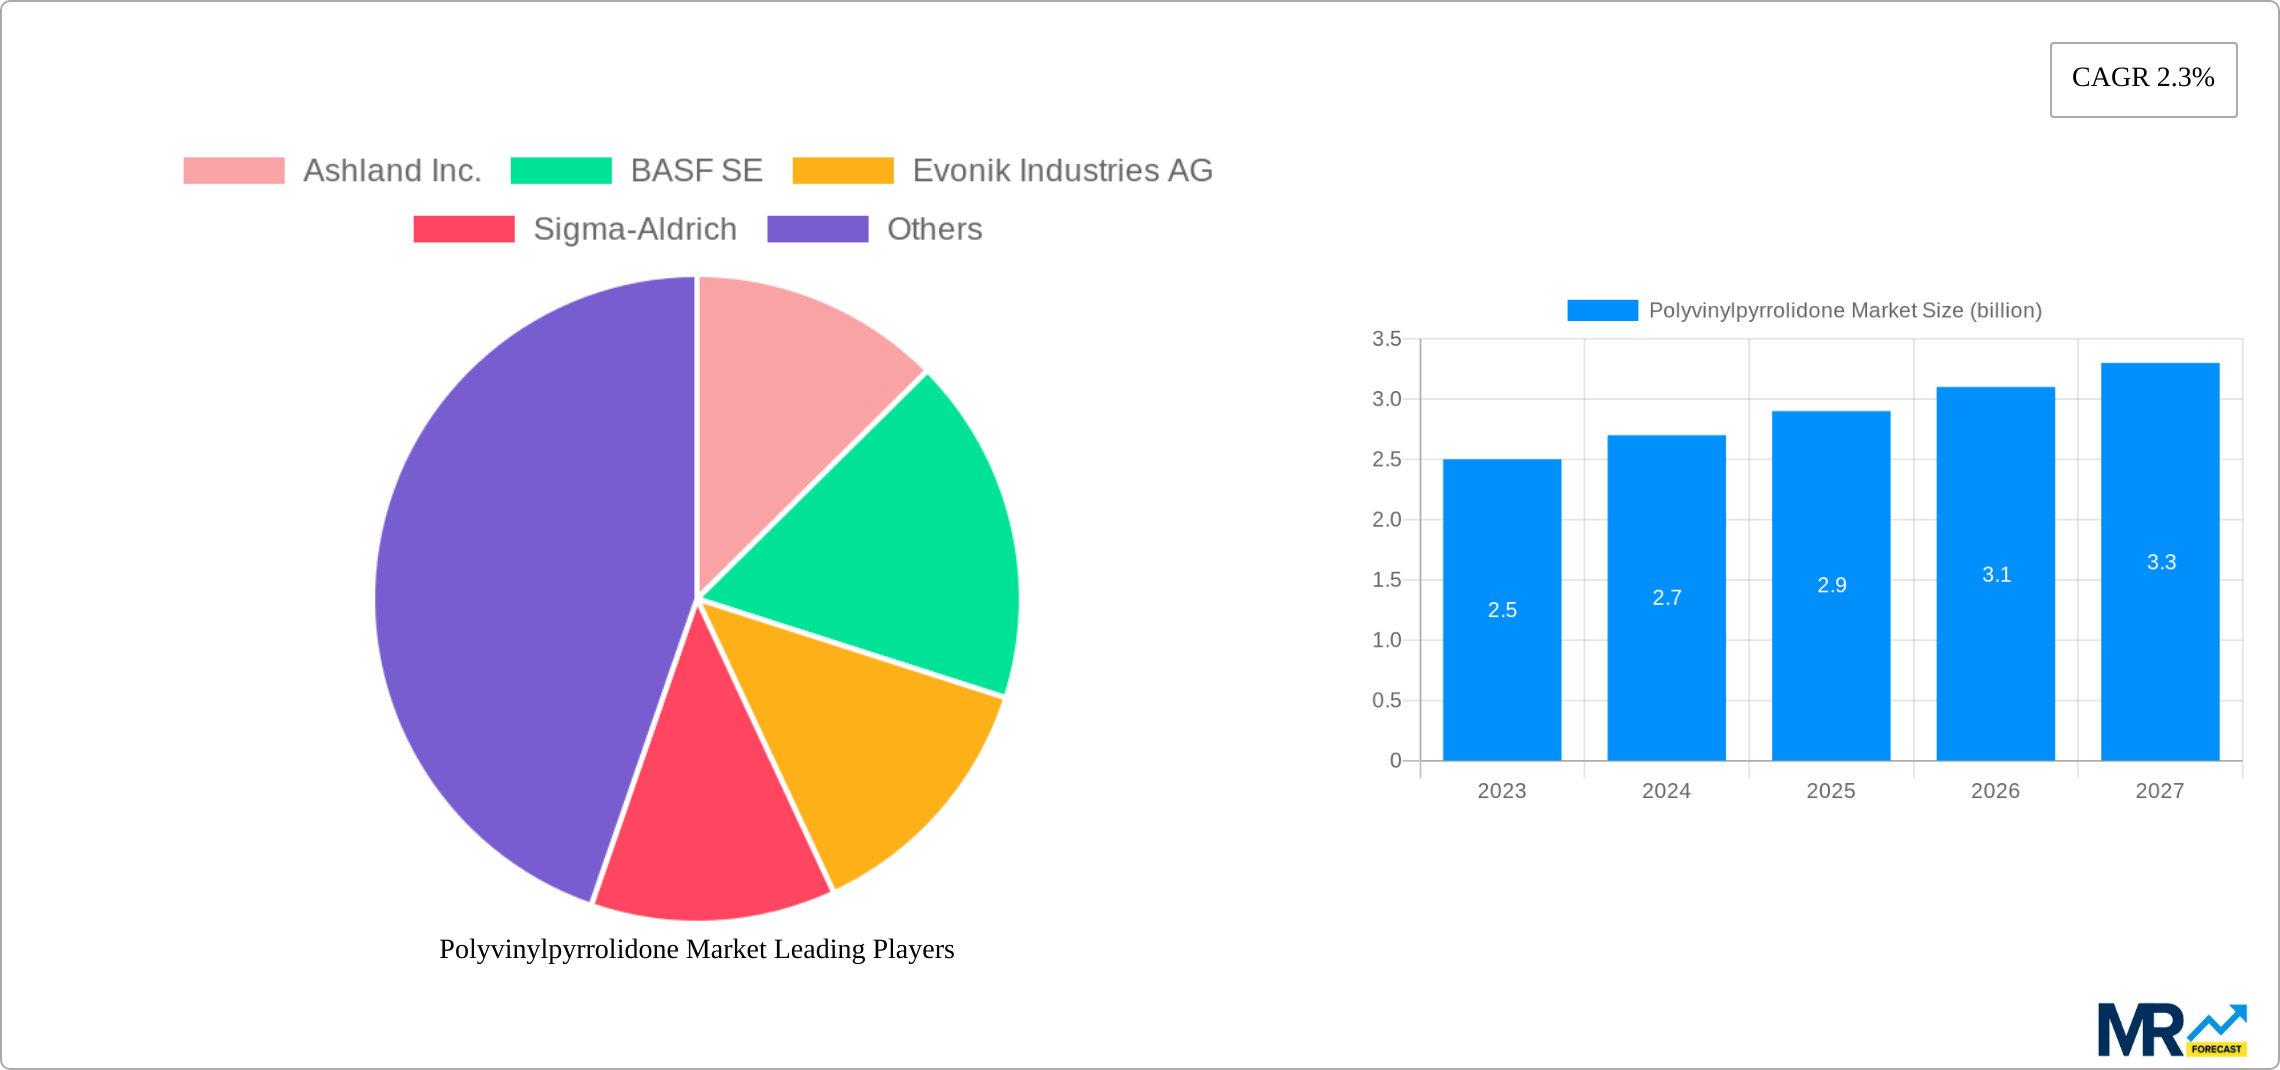Click the Polyvinylpyrrolidone Market Leading Players title
Viewport: 2280px width, 1070px height.
(697, 950)
